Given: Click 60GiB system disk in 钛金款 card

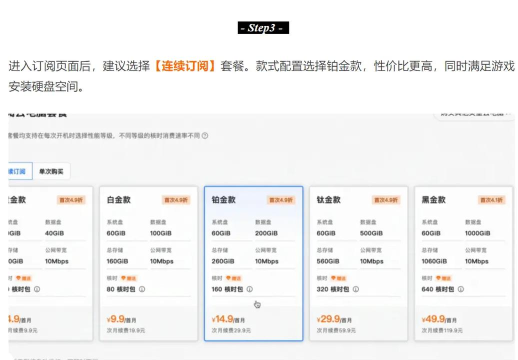Looking at the screenshot, I should (326, 233).
